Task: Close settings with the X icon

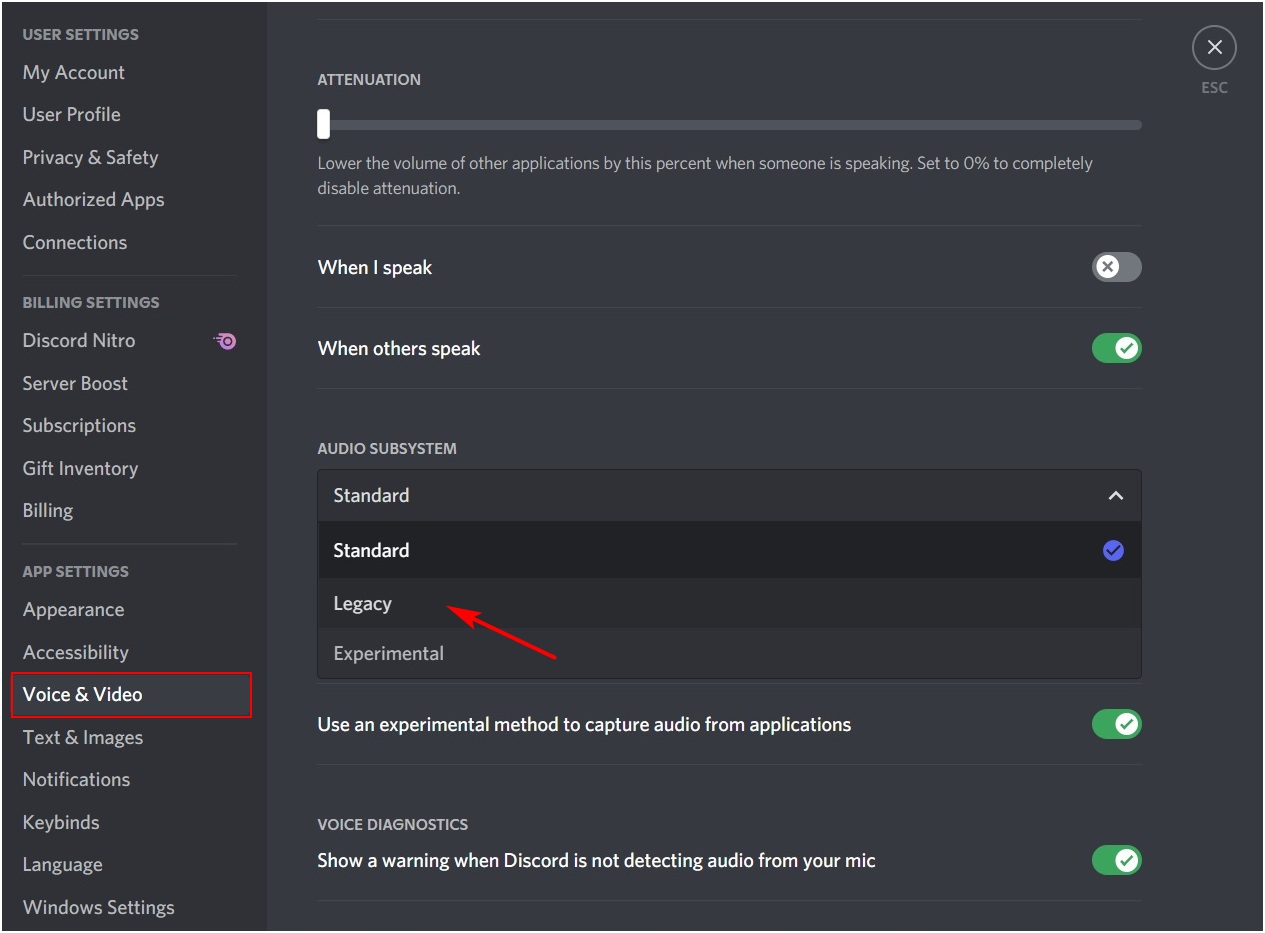Action: (x=1214, y=48)
